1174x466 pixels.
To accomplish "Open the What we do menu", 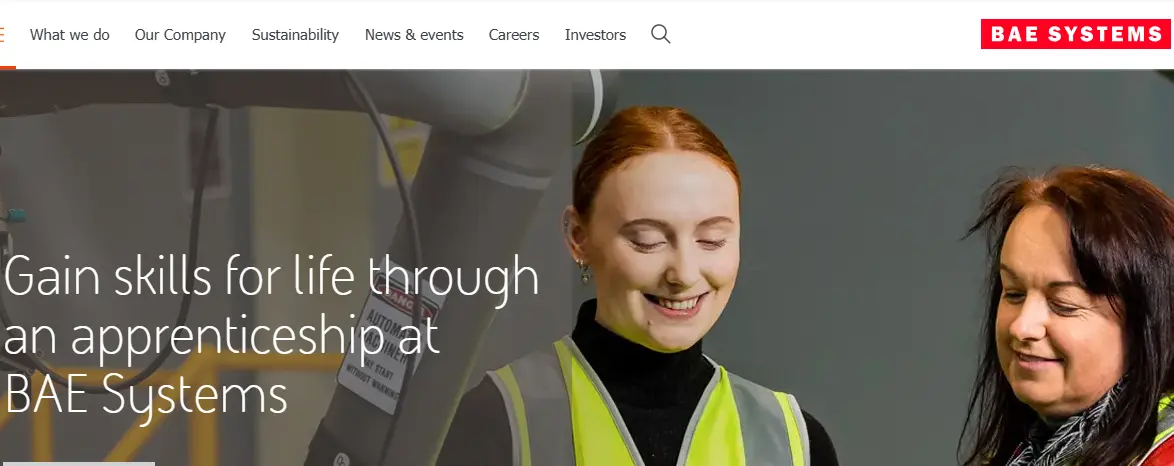I will 70,34.
